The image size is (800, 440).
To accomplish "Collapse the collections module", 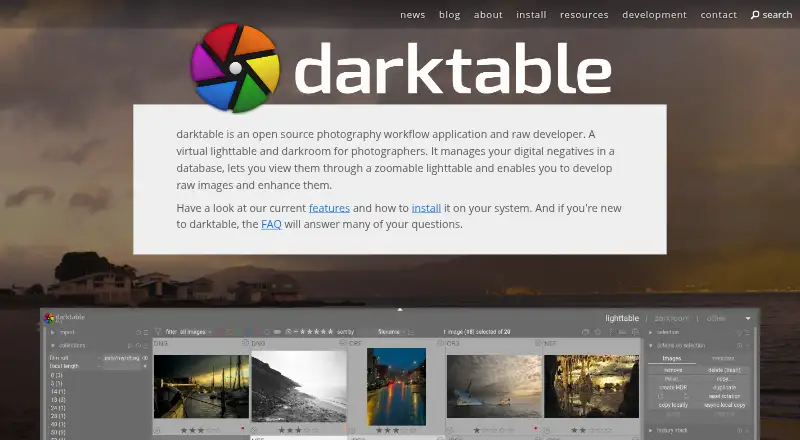I will [x=53, y=346].
